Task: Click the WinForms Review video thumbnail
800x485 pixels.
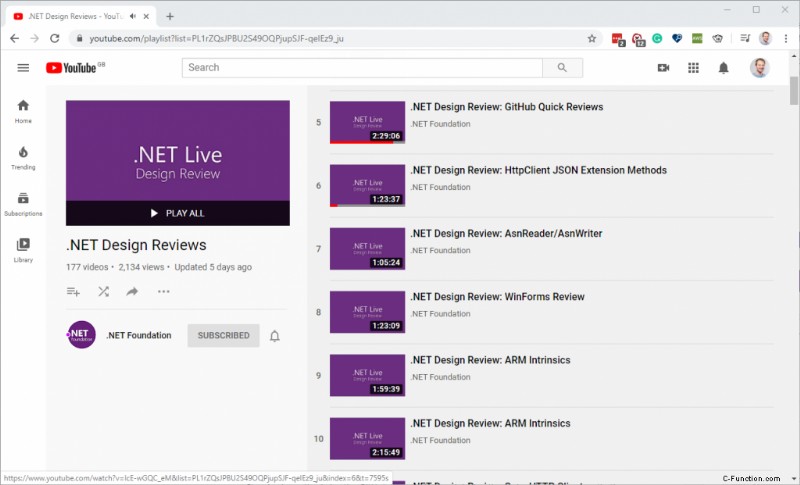Action: pos(367,312)
